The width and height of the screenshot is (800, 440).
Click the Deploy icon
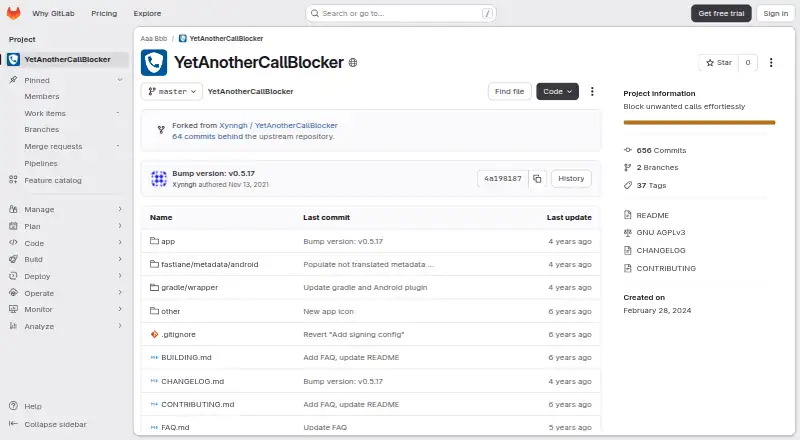click(13, 276)
